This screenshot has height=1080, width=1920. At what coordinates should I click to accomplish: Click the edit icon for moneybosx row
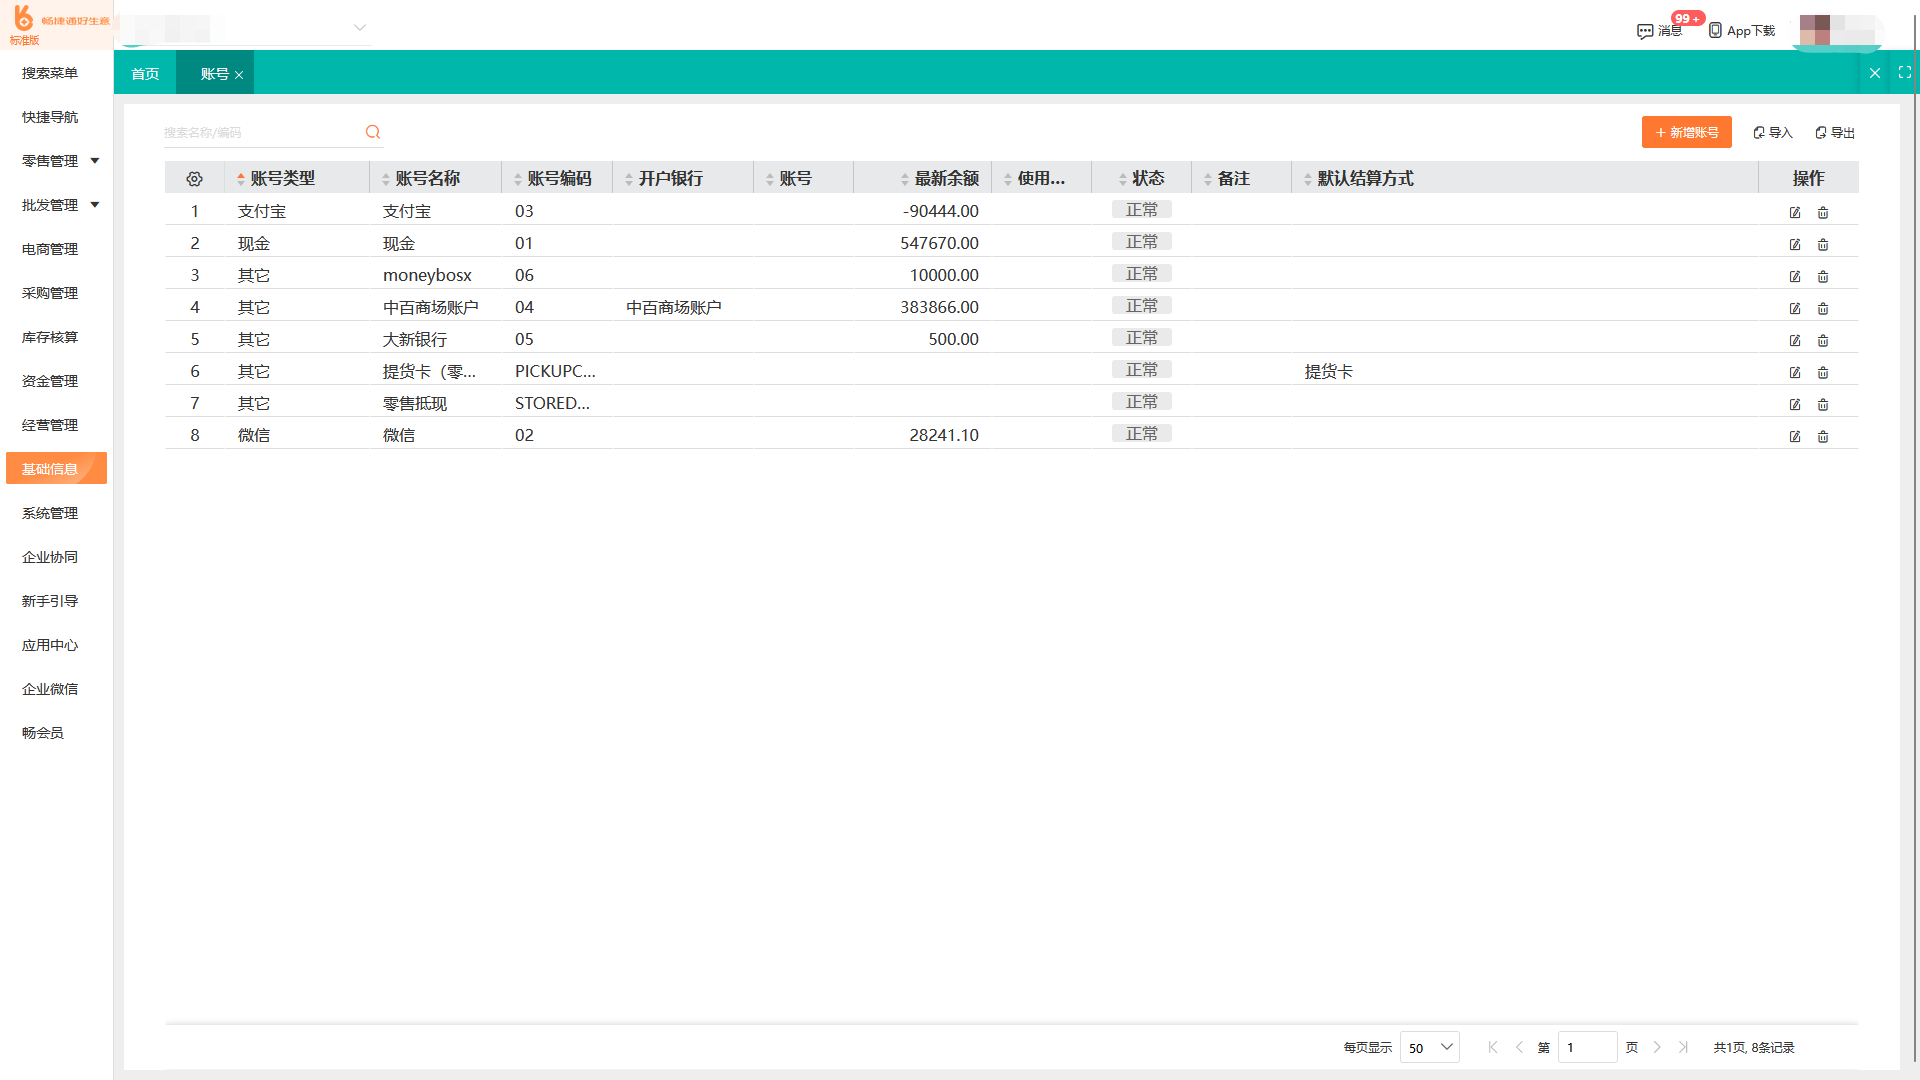1795,274
